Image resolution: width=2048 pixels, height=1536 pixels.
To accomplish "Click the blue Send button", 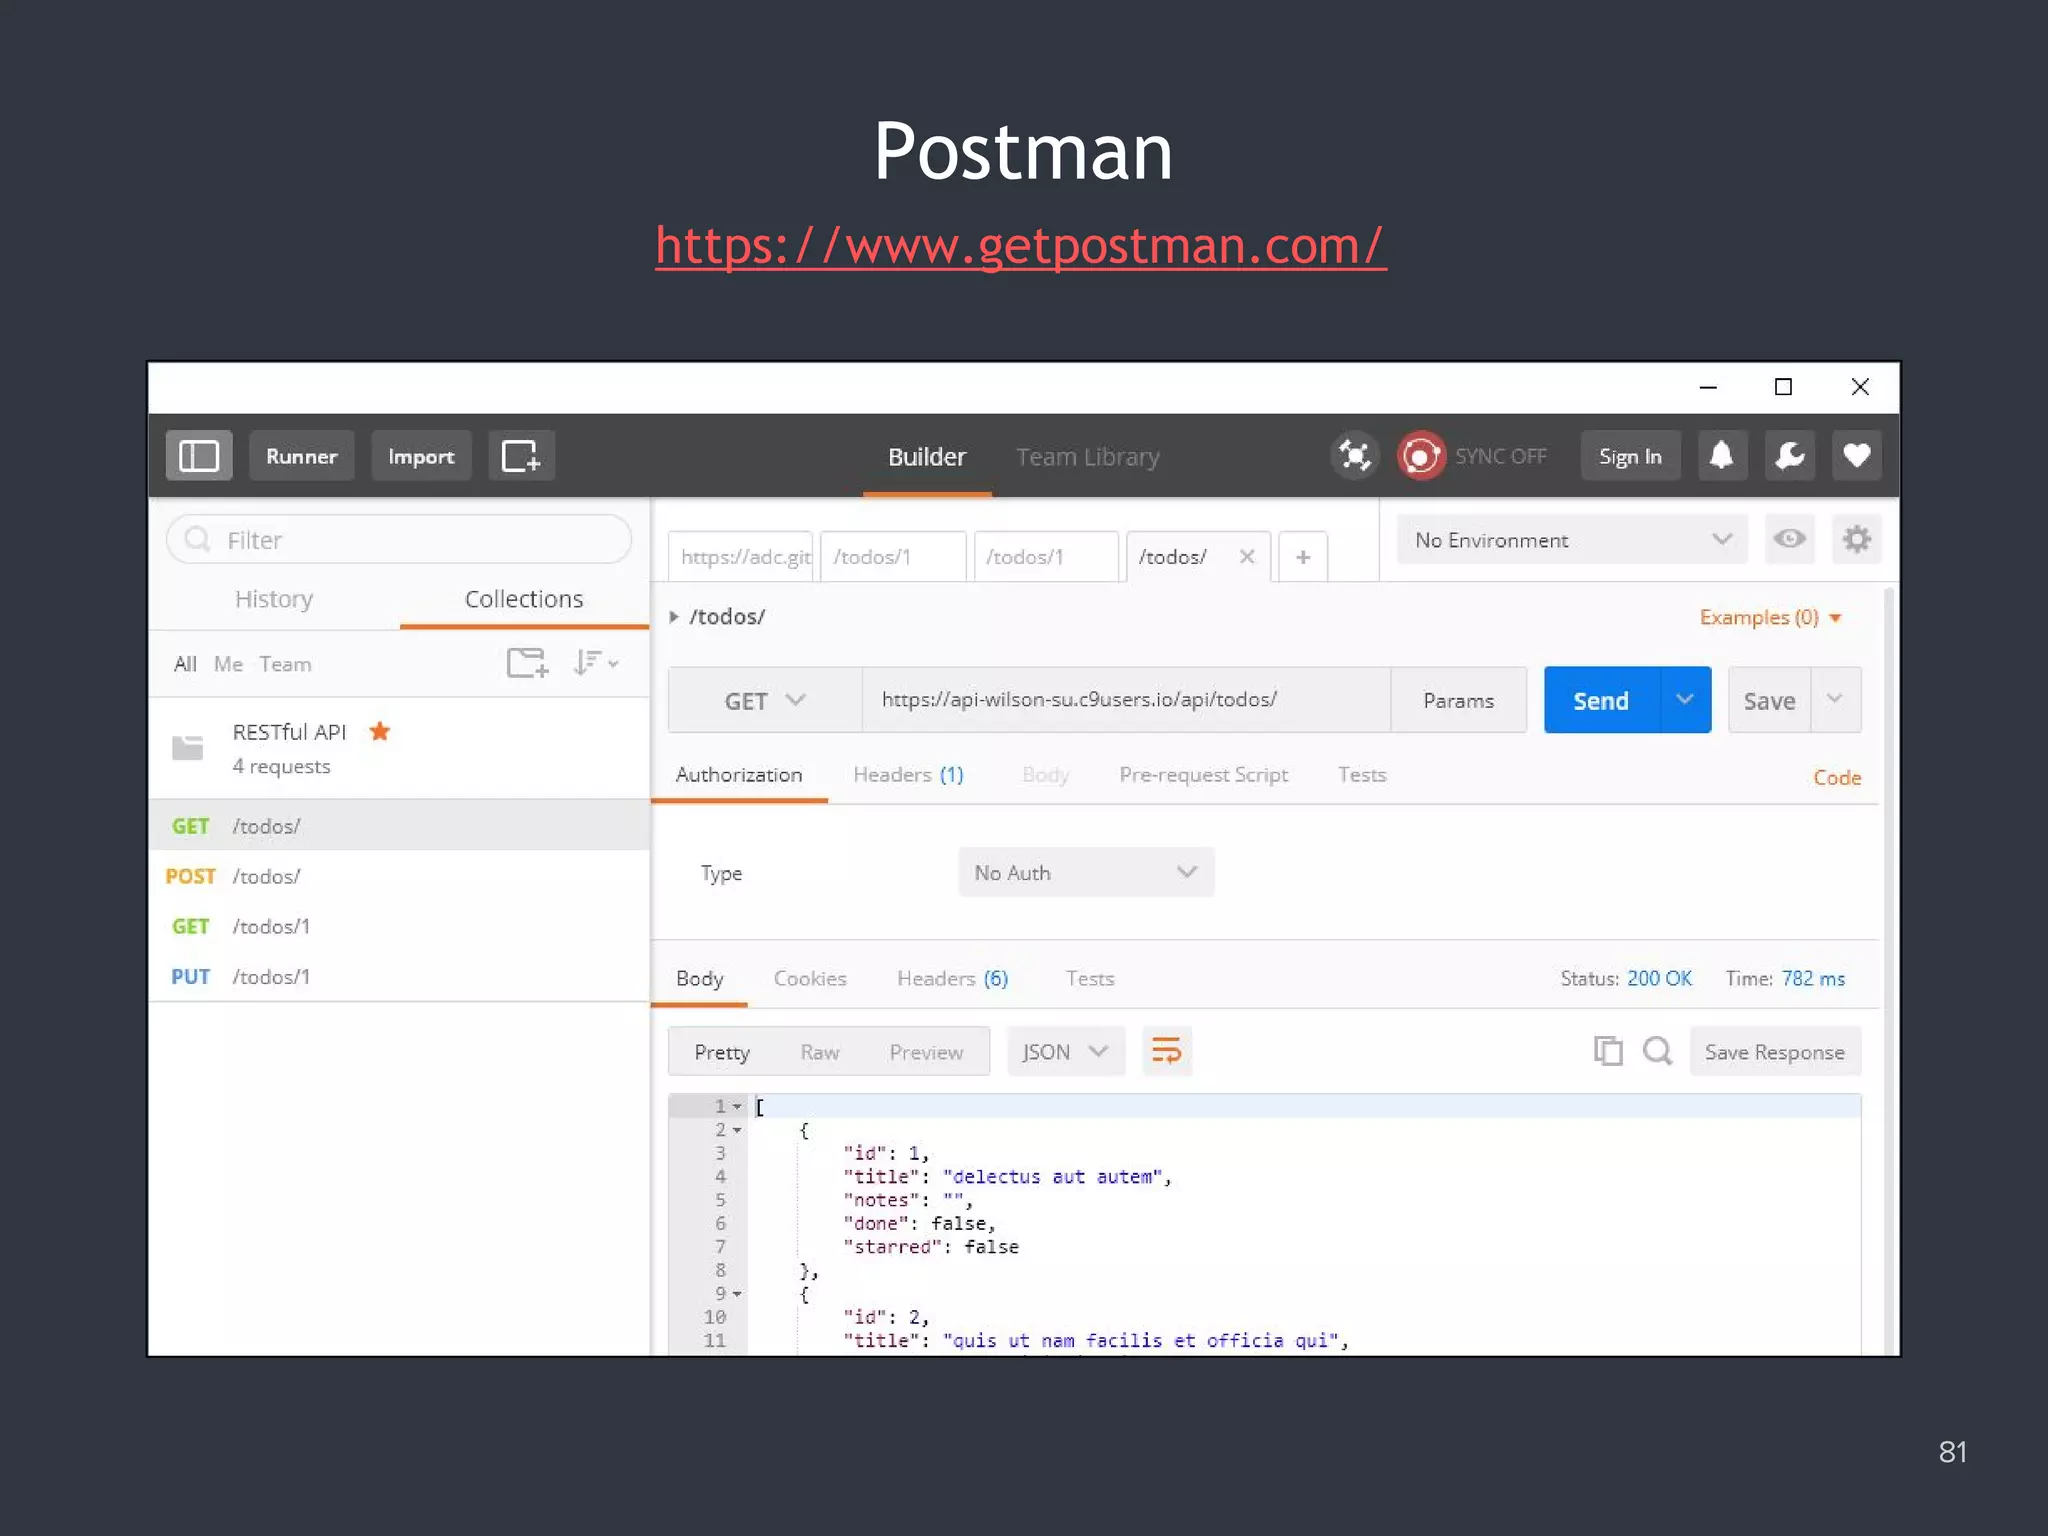I will point(1600,700).
